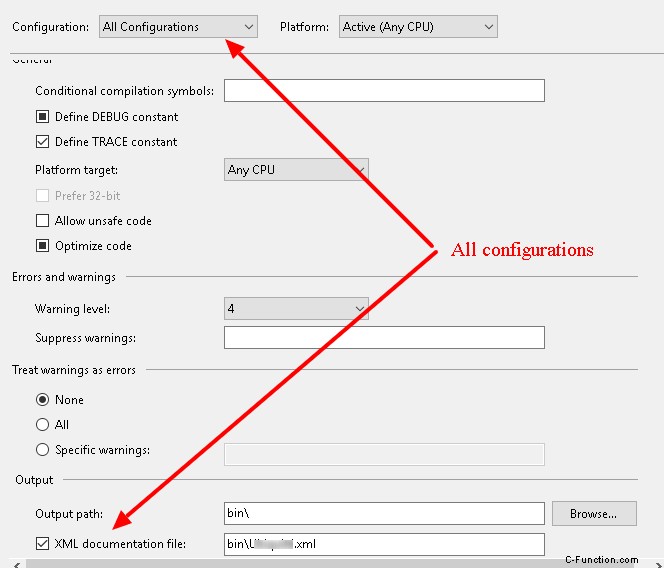Click the XML documentation file path field
This screenshot has width=664, height=568.
pos(384,544)
